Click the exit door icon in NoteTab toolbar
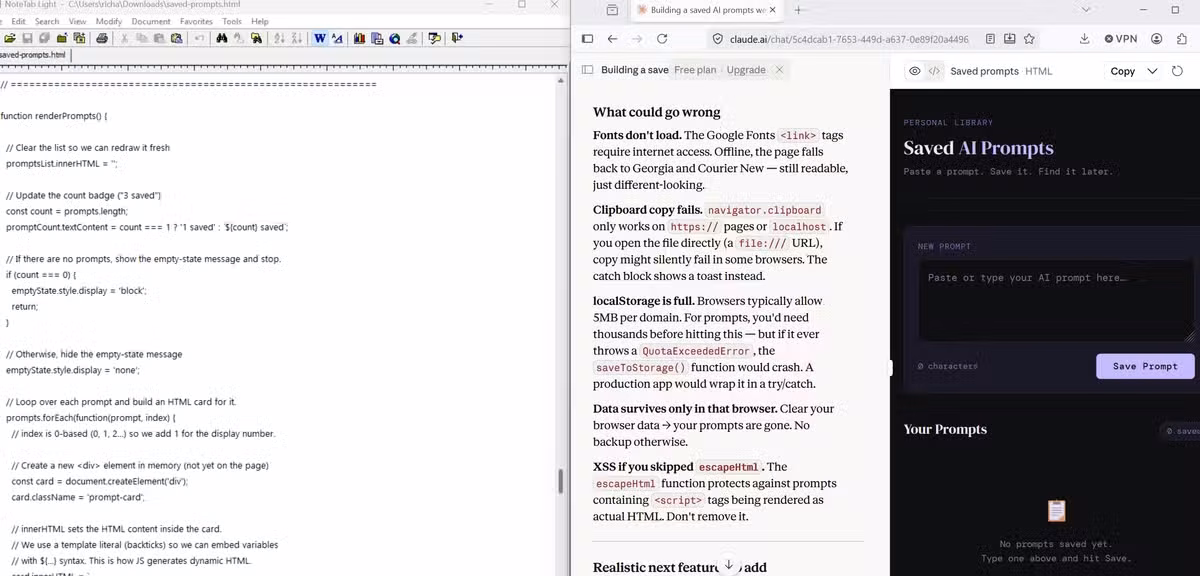 [457, 38]
